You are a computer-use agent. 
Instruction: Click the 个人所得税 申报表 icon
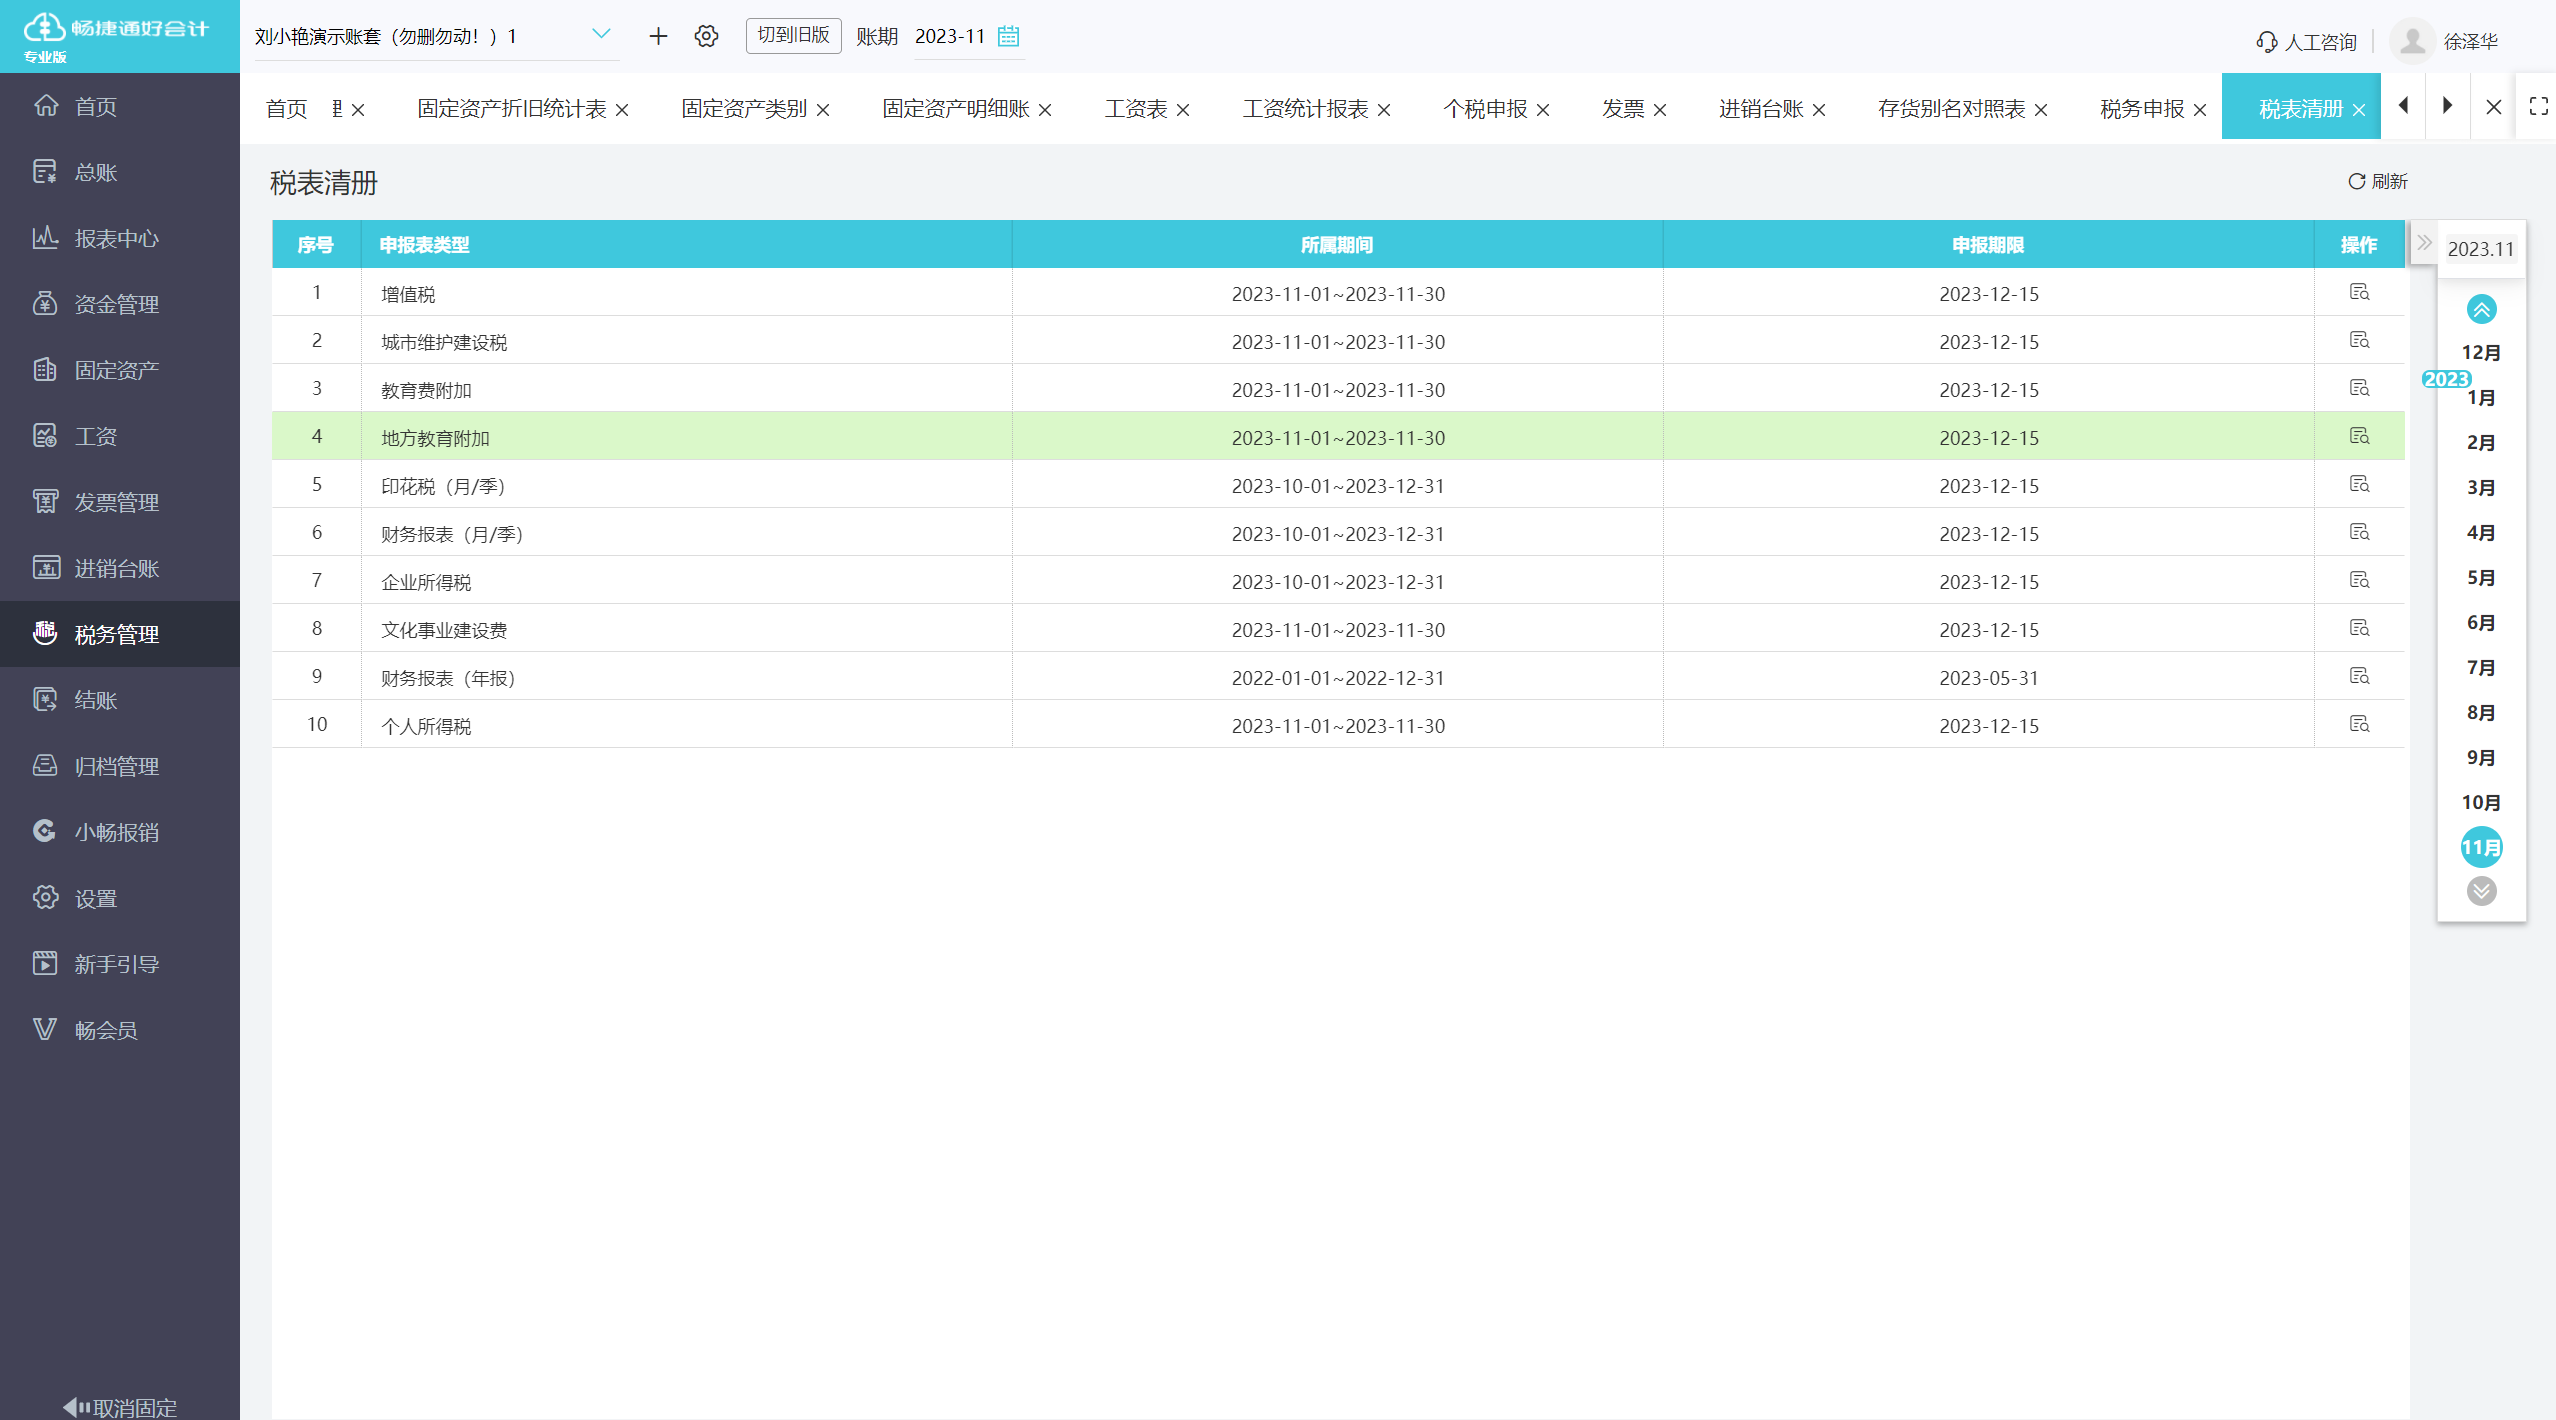tap(2358, 724)
